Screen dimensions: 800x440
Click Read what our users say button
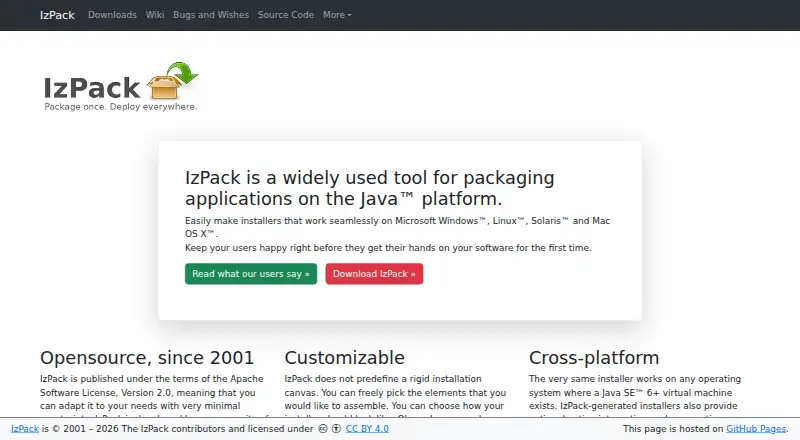click(251, 274)
